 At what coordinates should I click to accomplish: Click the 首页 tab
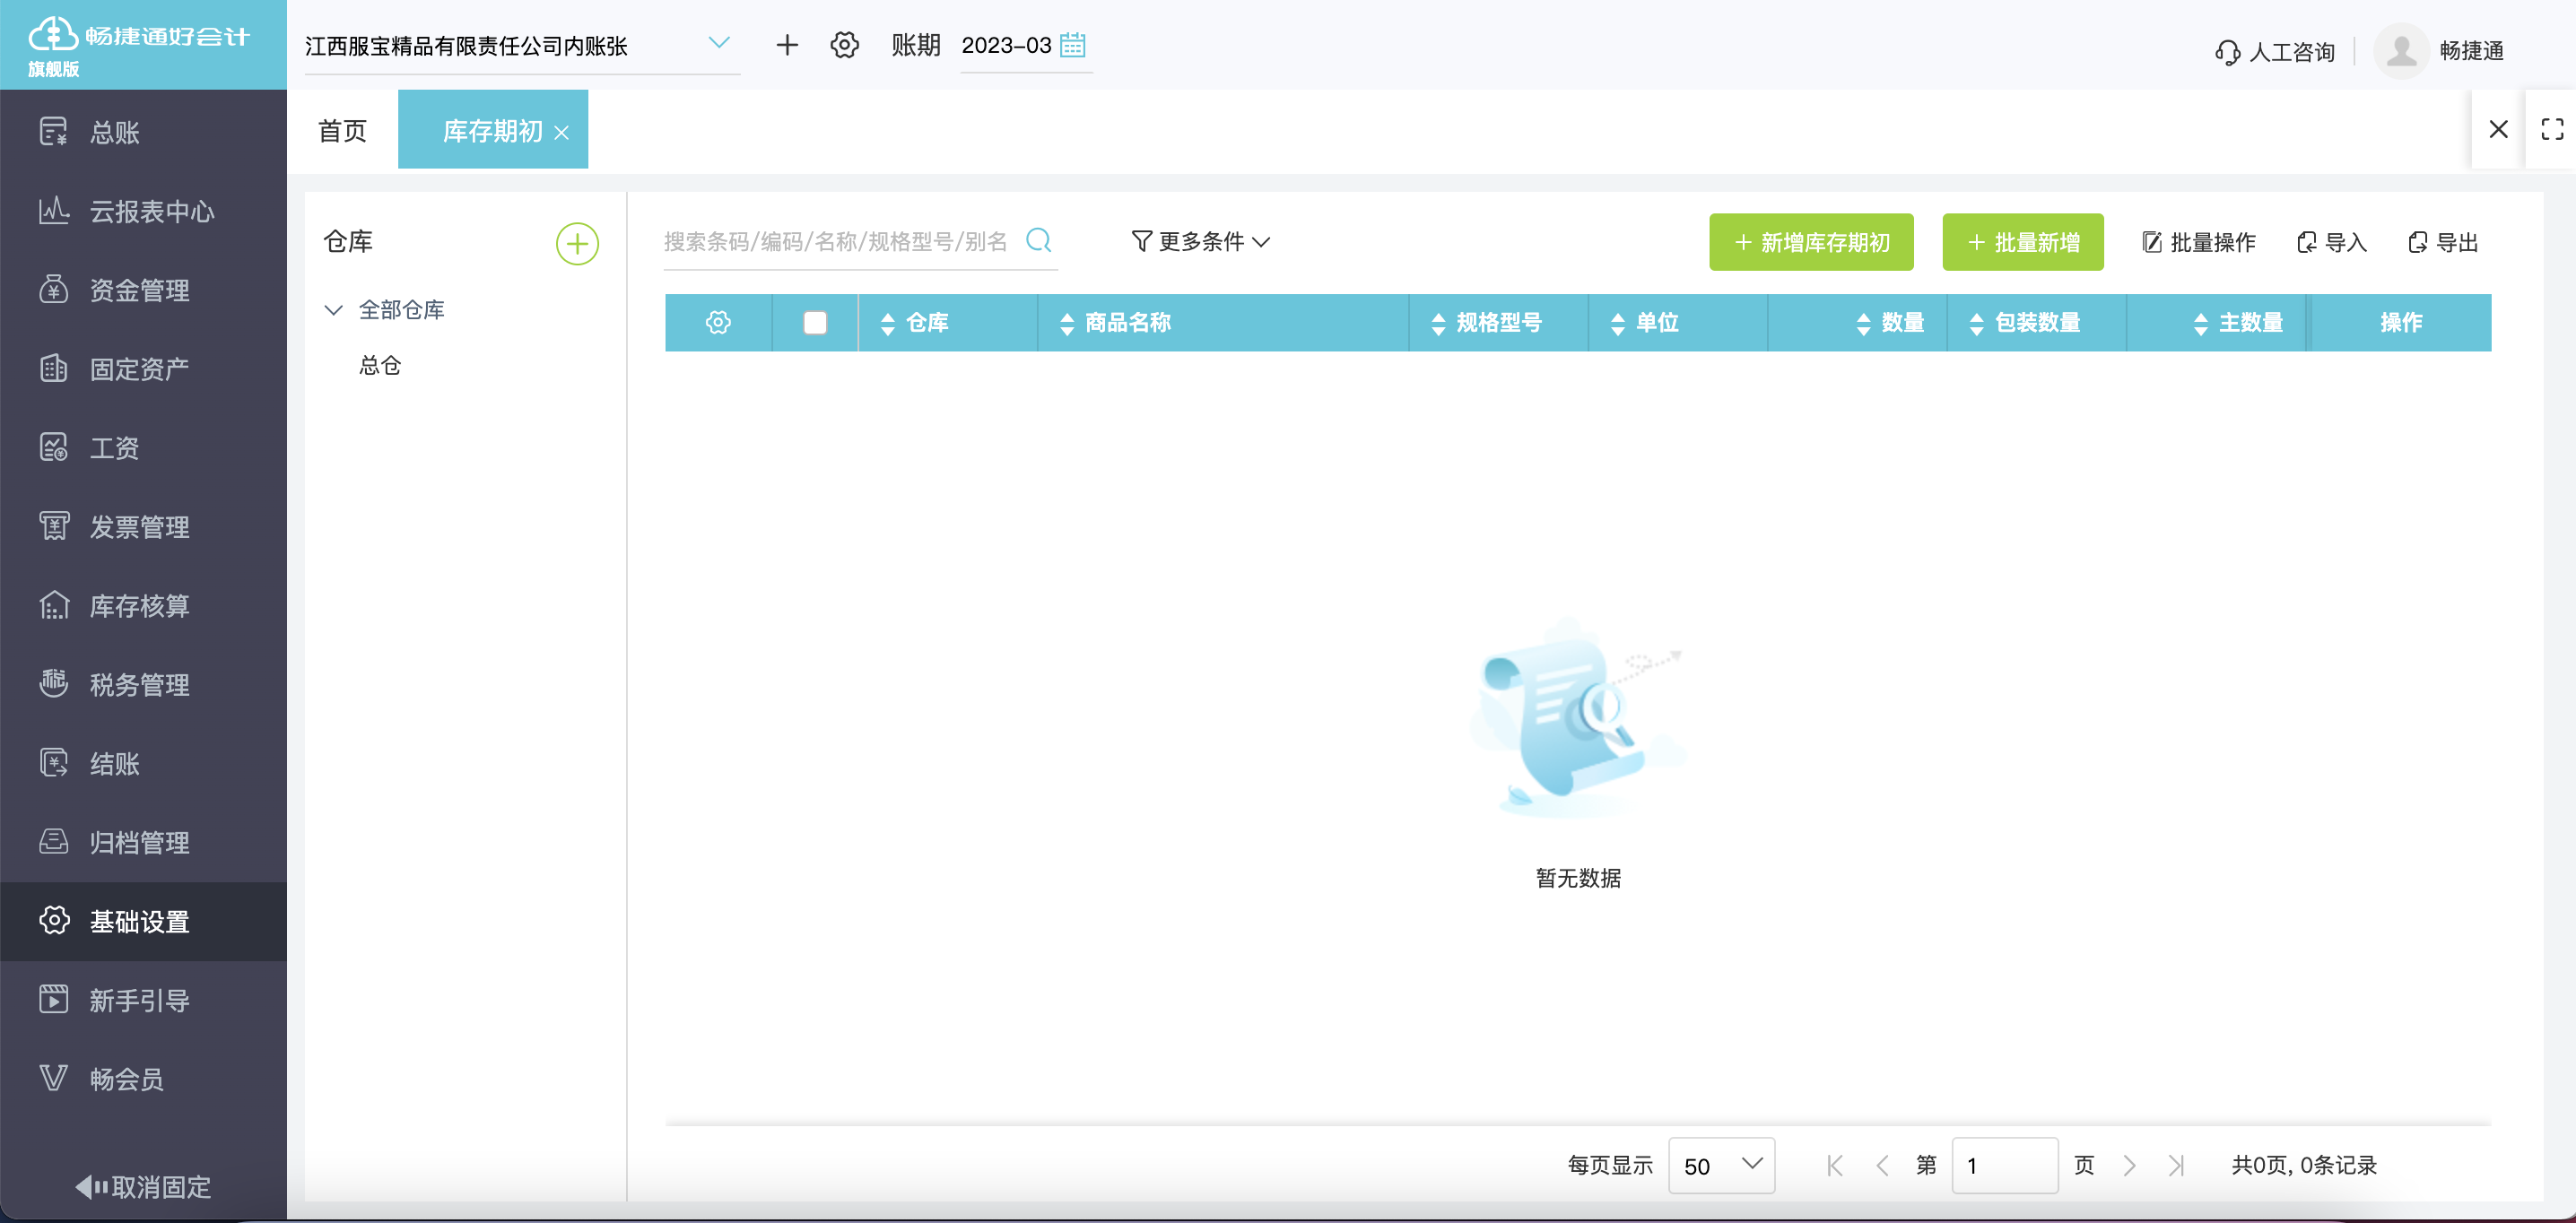click(x=340, y=131)
